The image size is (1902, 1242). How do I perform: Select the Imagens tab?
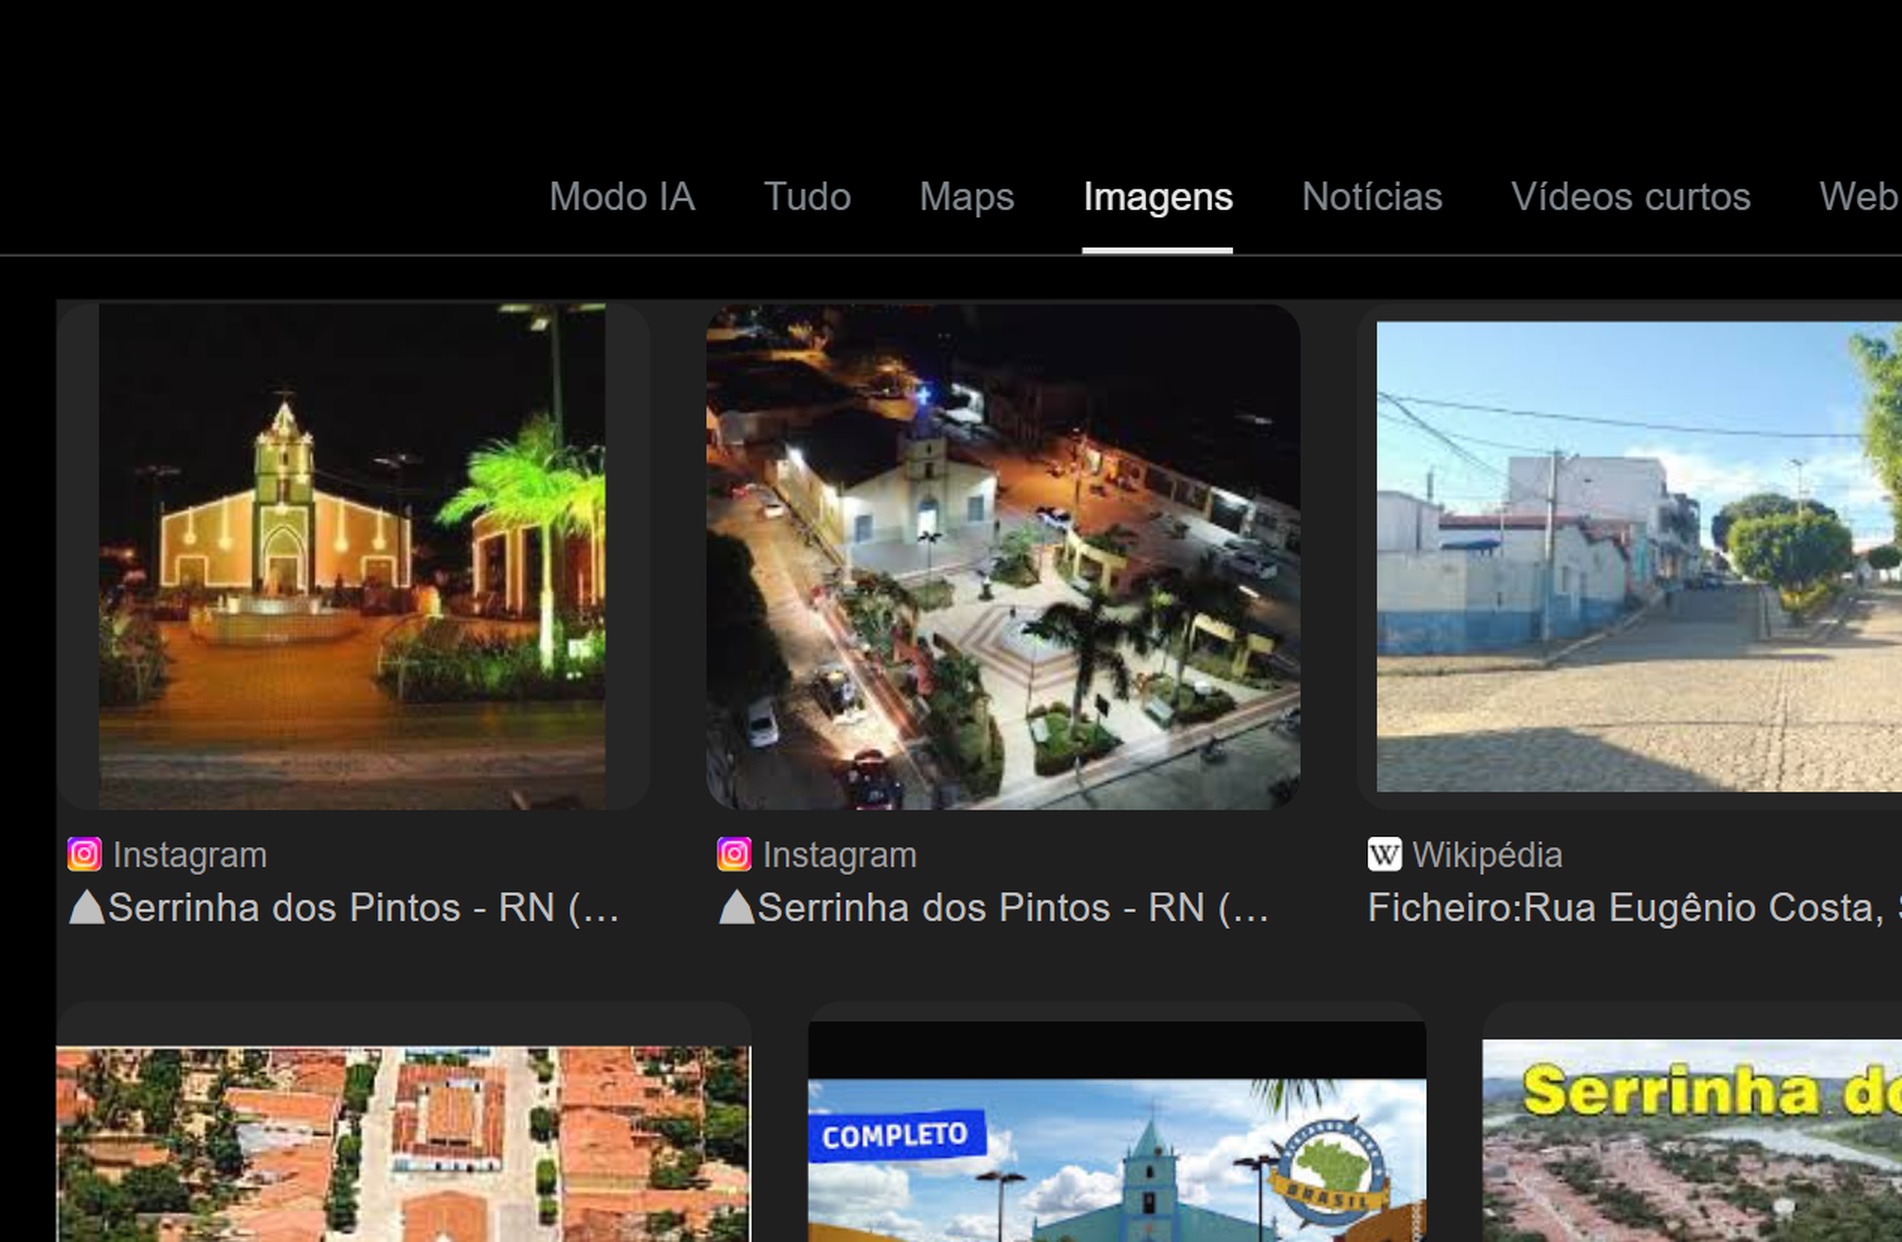(x=1157, y=197)
